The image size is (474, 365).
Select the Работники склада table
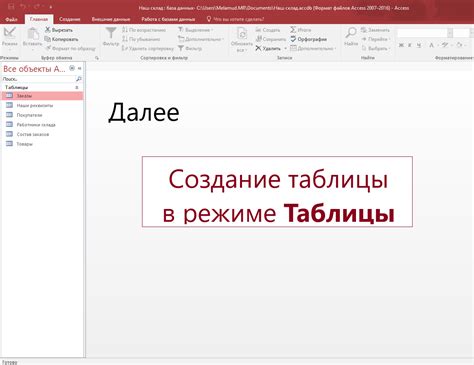coord(42,125)
